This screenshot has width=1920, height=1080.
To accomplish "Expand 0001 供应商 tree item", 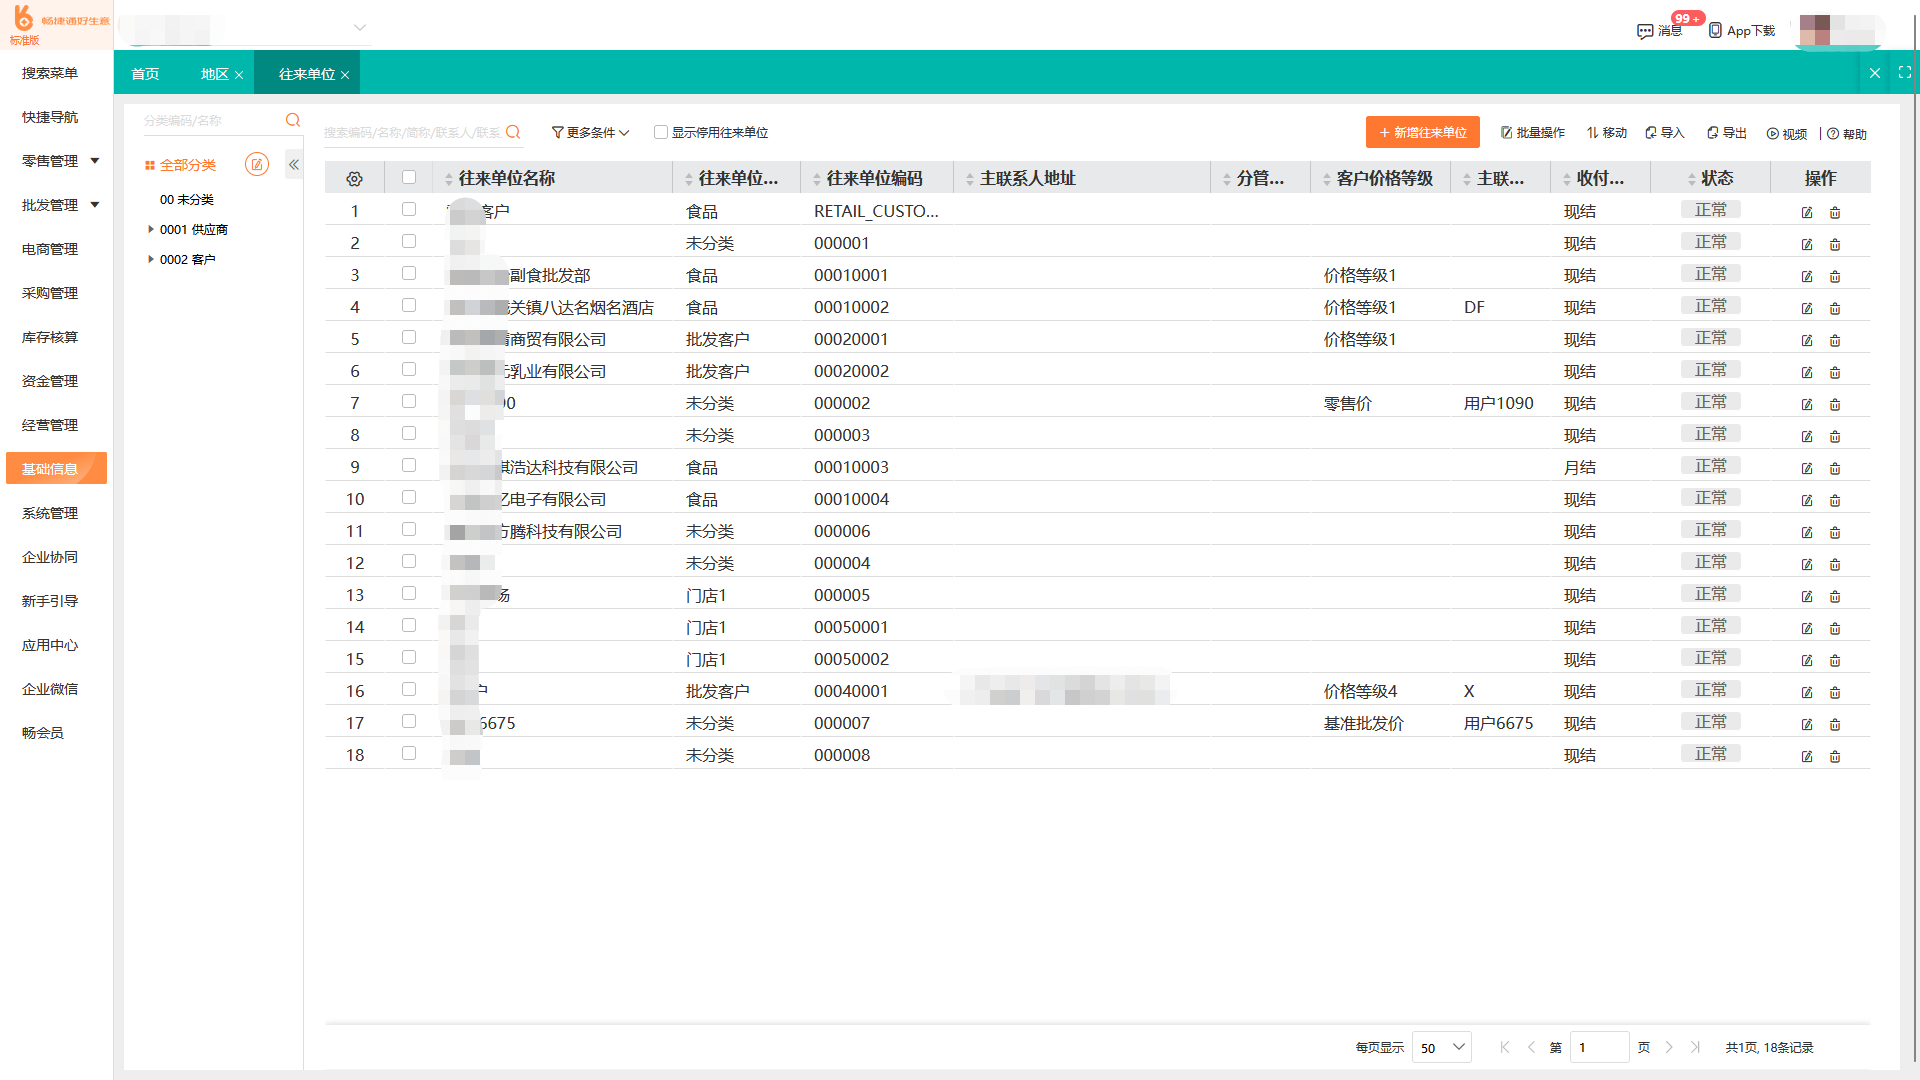I will 150,228.
